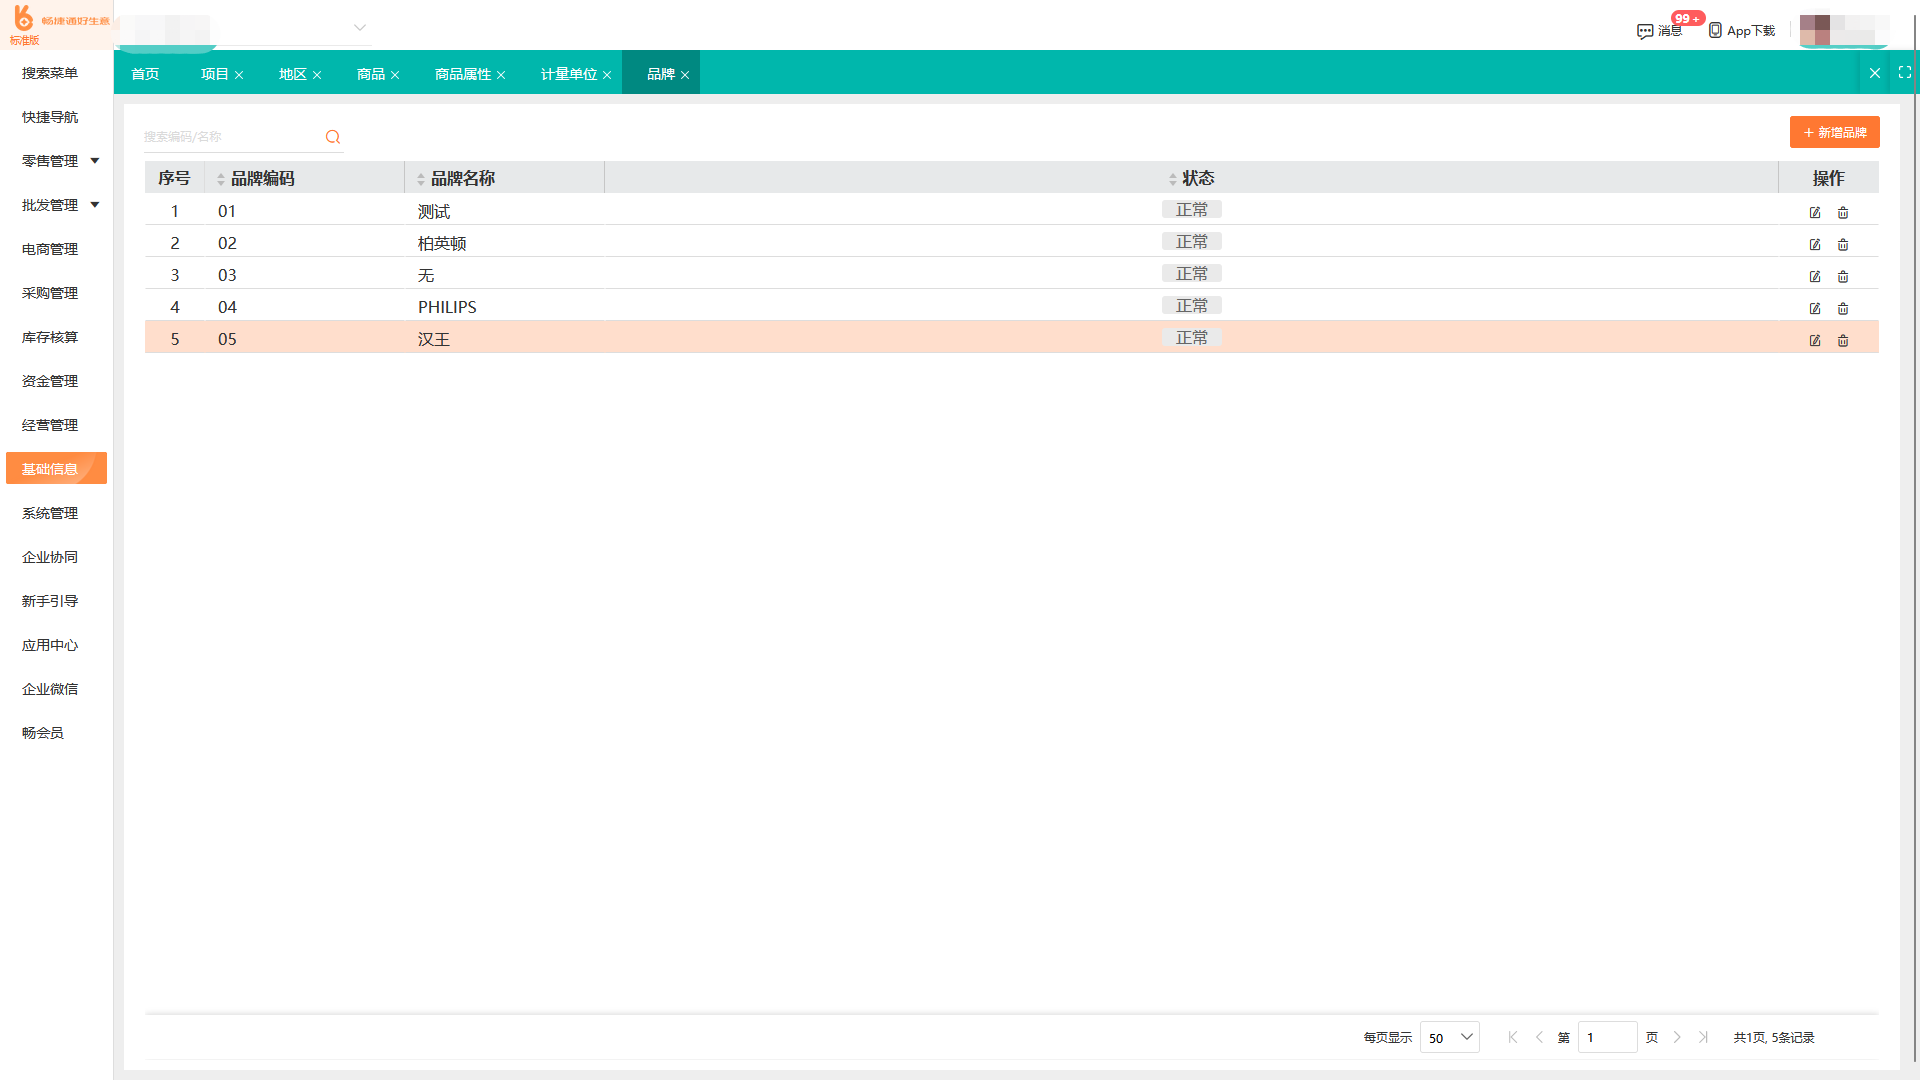Click the delete icon for 测试 brand

click(1844, 211)
